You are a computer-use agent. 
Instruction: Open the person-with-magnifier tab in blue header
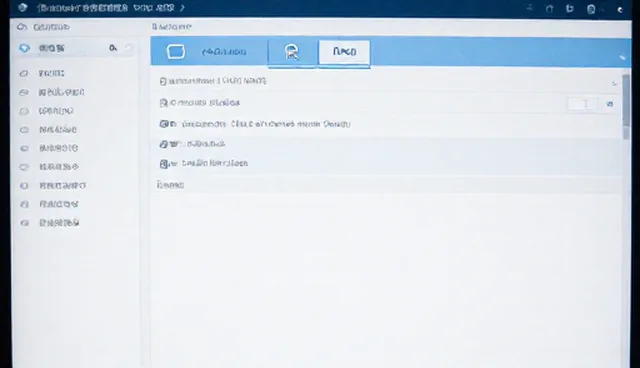pos(292,52)
